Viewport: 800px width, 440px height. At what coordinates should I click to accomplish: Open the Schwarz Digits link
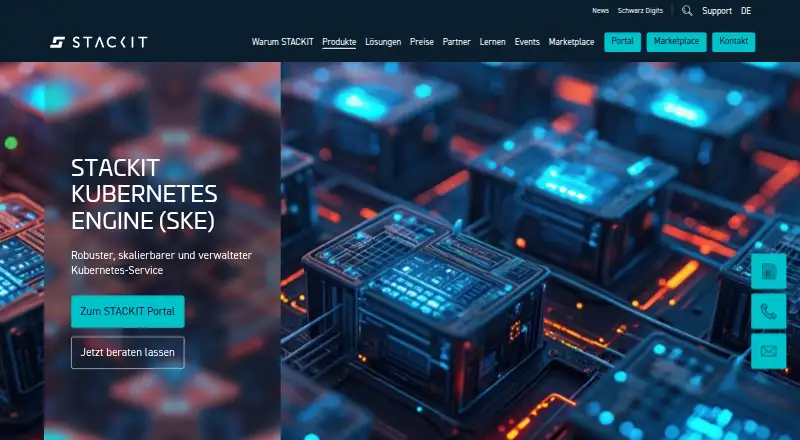point(640,11)
